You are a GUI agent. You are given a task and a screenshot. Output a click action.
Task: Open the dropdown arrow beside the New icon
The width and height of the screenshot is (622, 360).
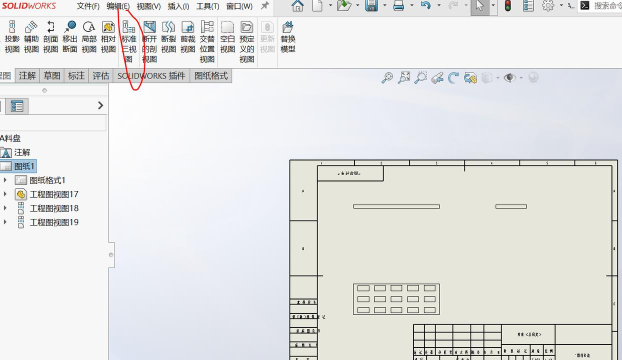(330, 6)
